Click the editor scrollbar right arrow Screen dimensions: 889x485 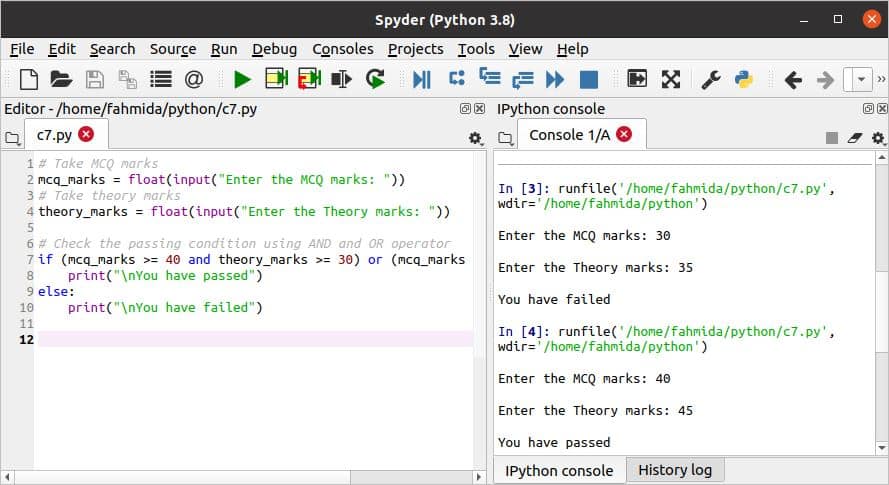479,478
